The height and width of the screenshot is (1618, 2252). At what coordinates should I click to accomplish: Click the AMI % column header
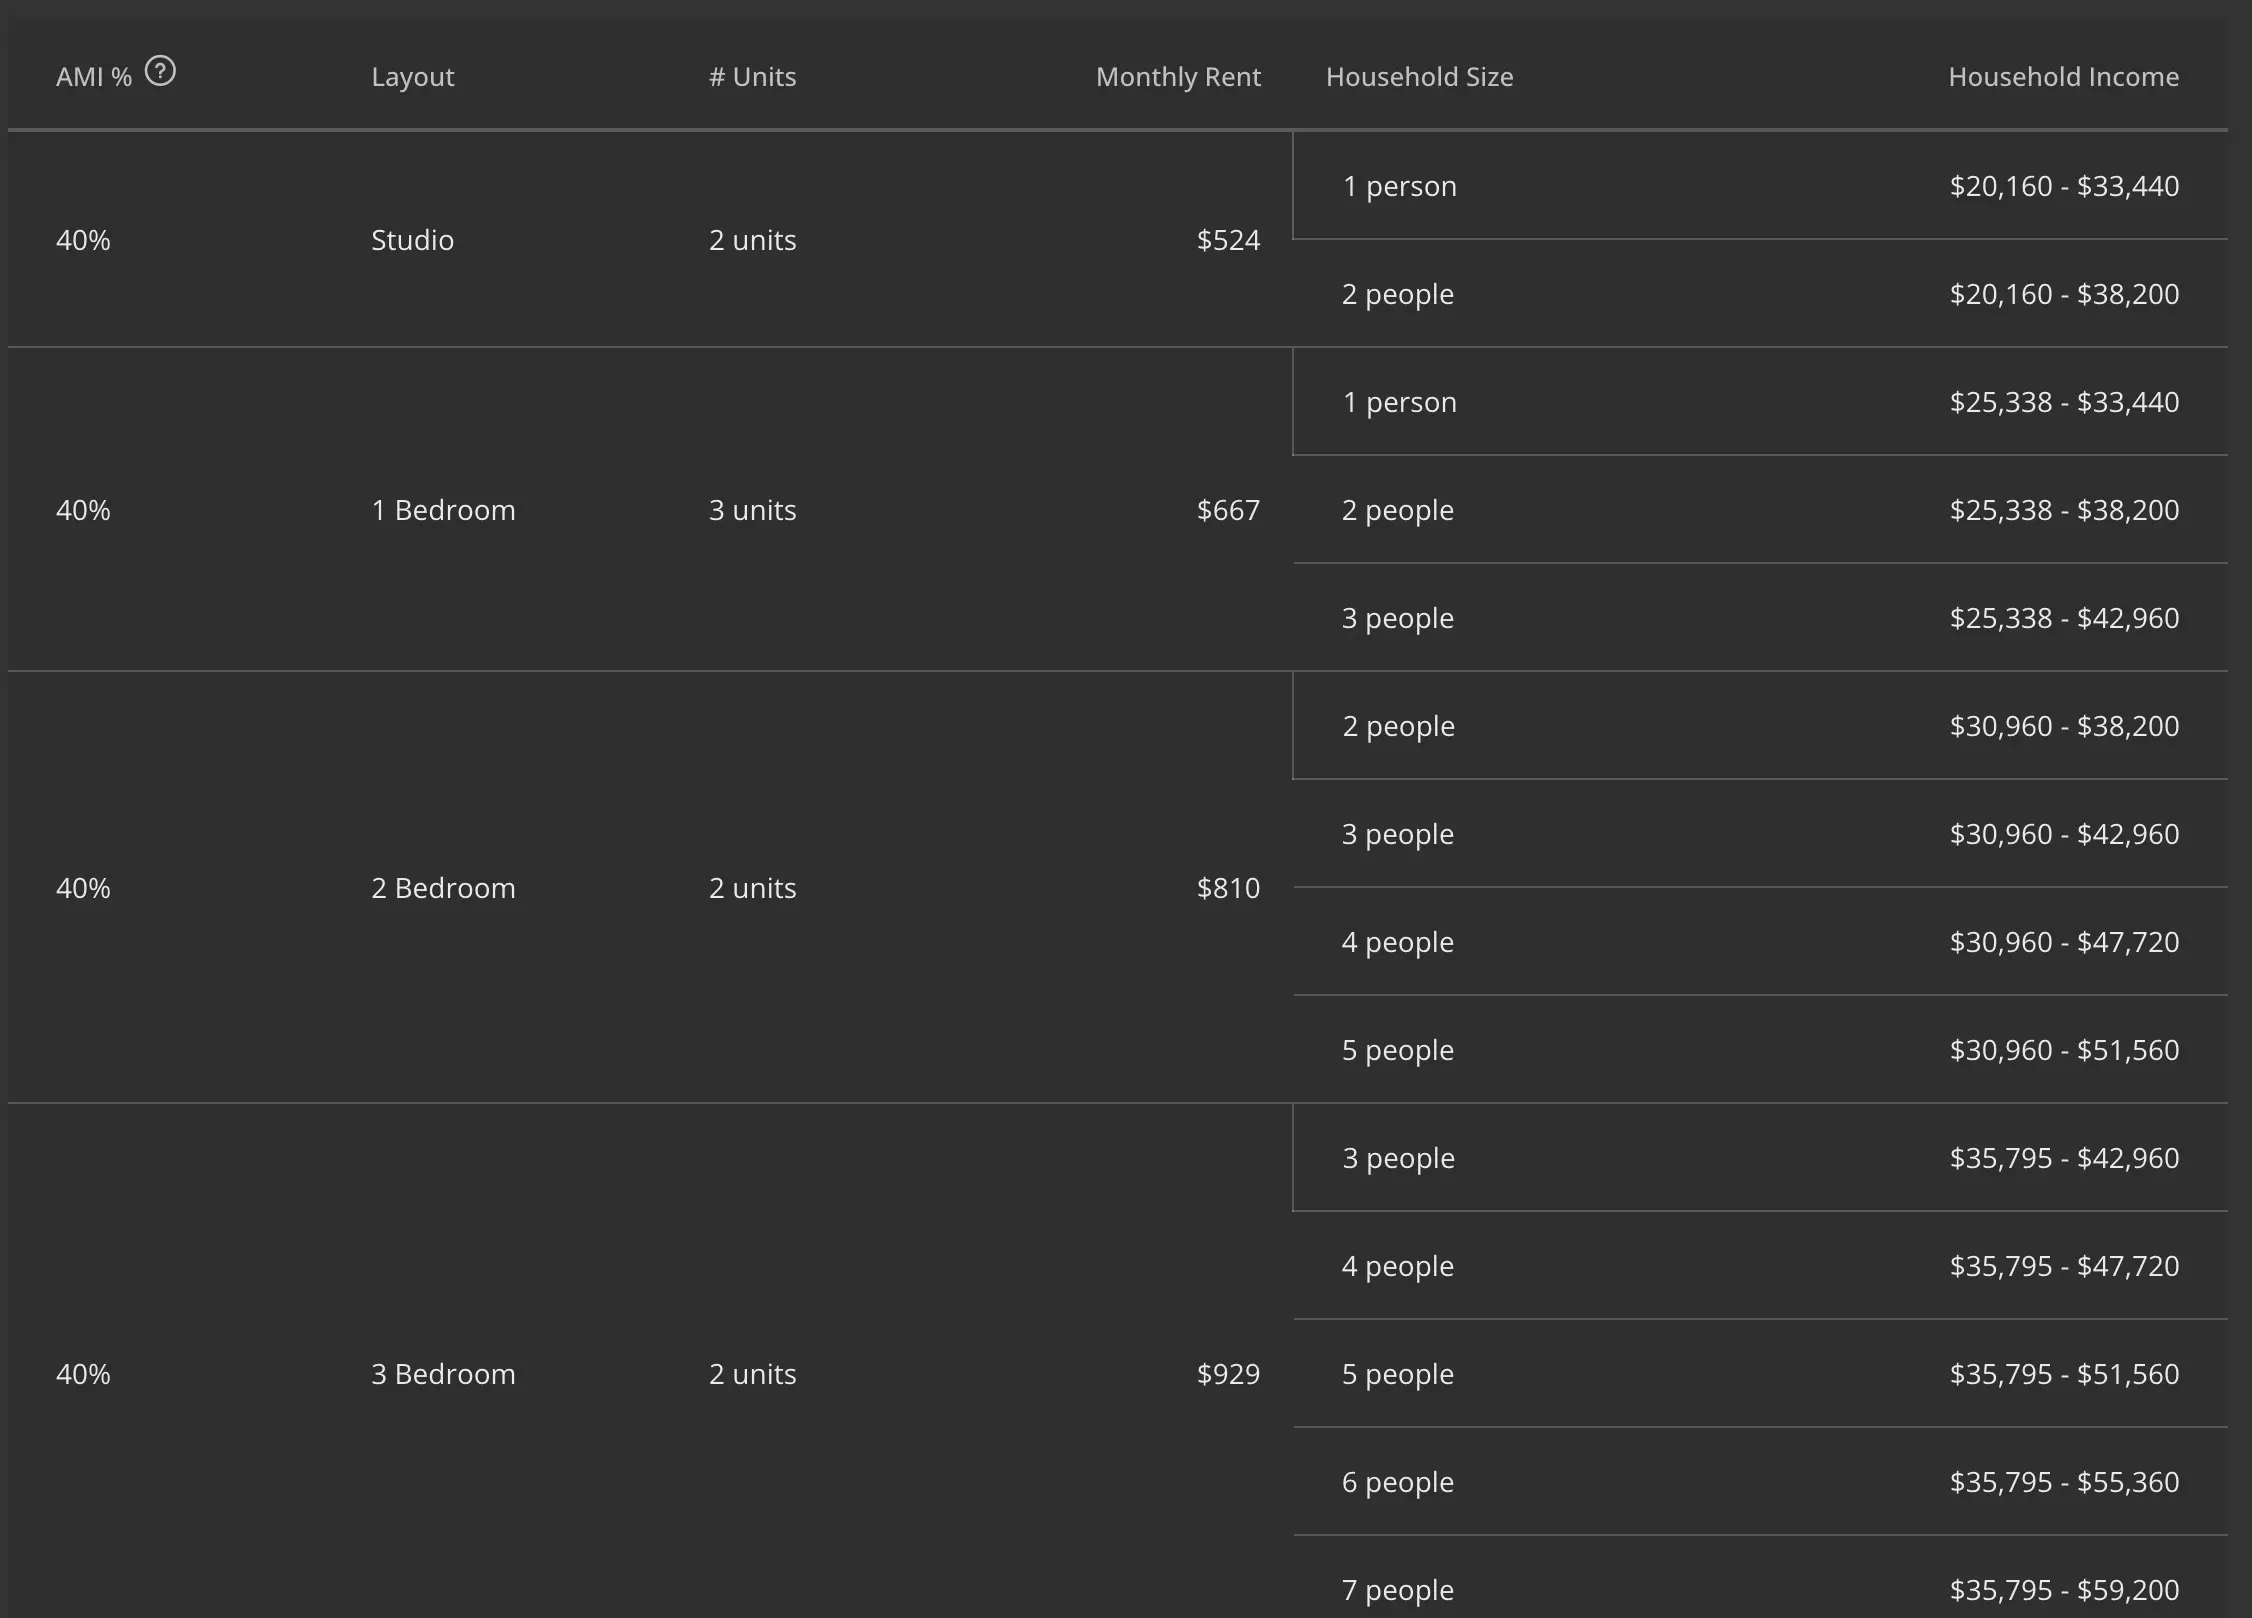click(94, 75)
